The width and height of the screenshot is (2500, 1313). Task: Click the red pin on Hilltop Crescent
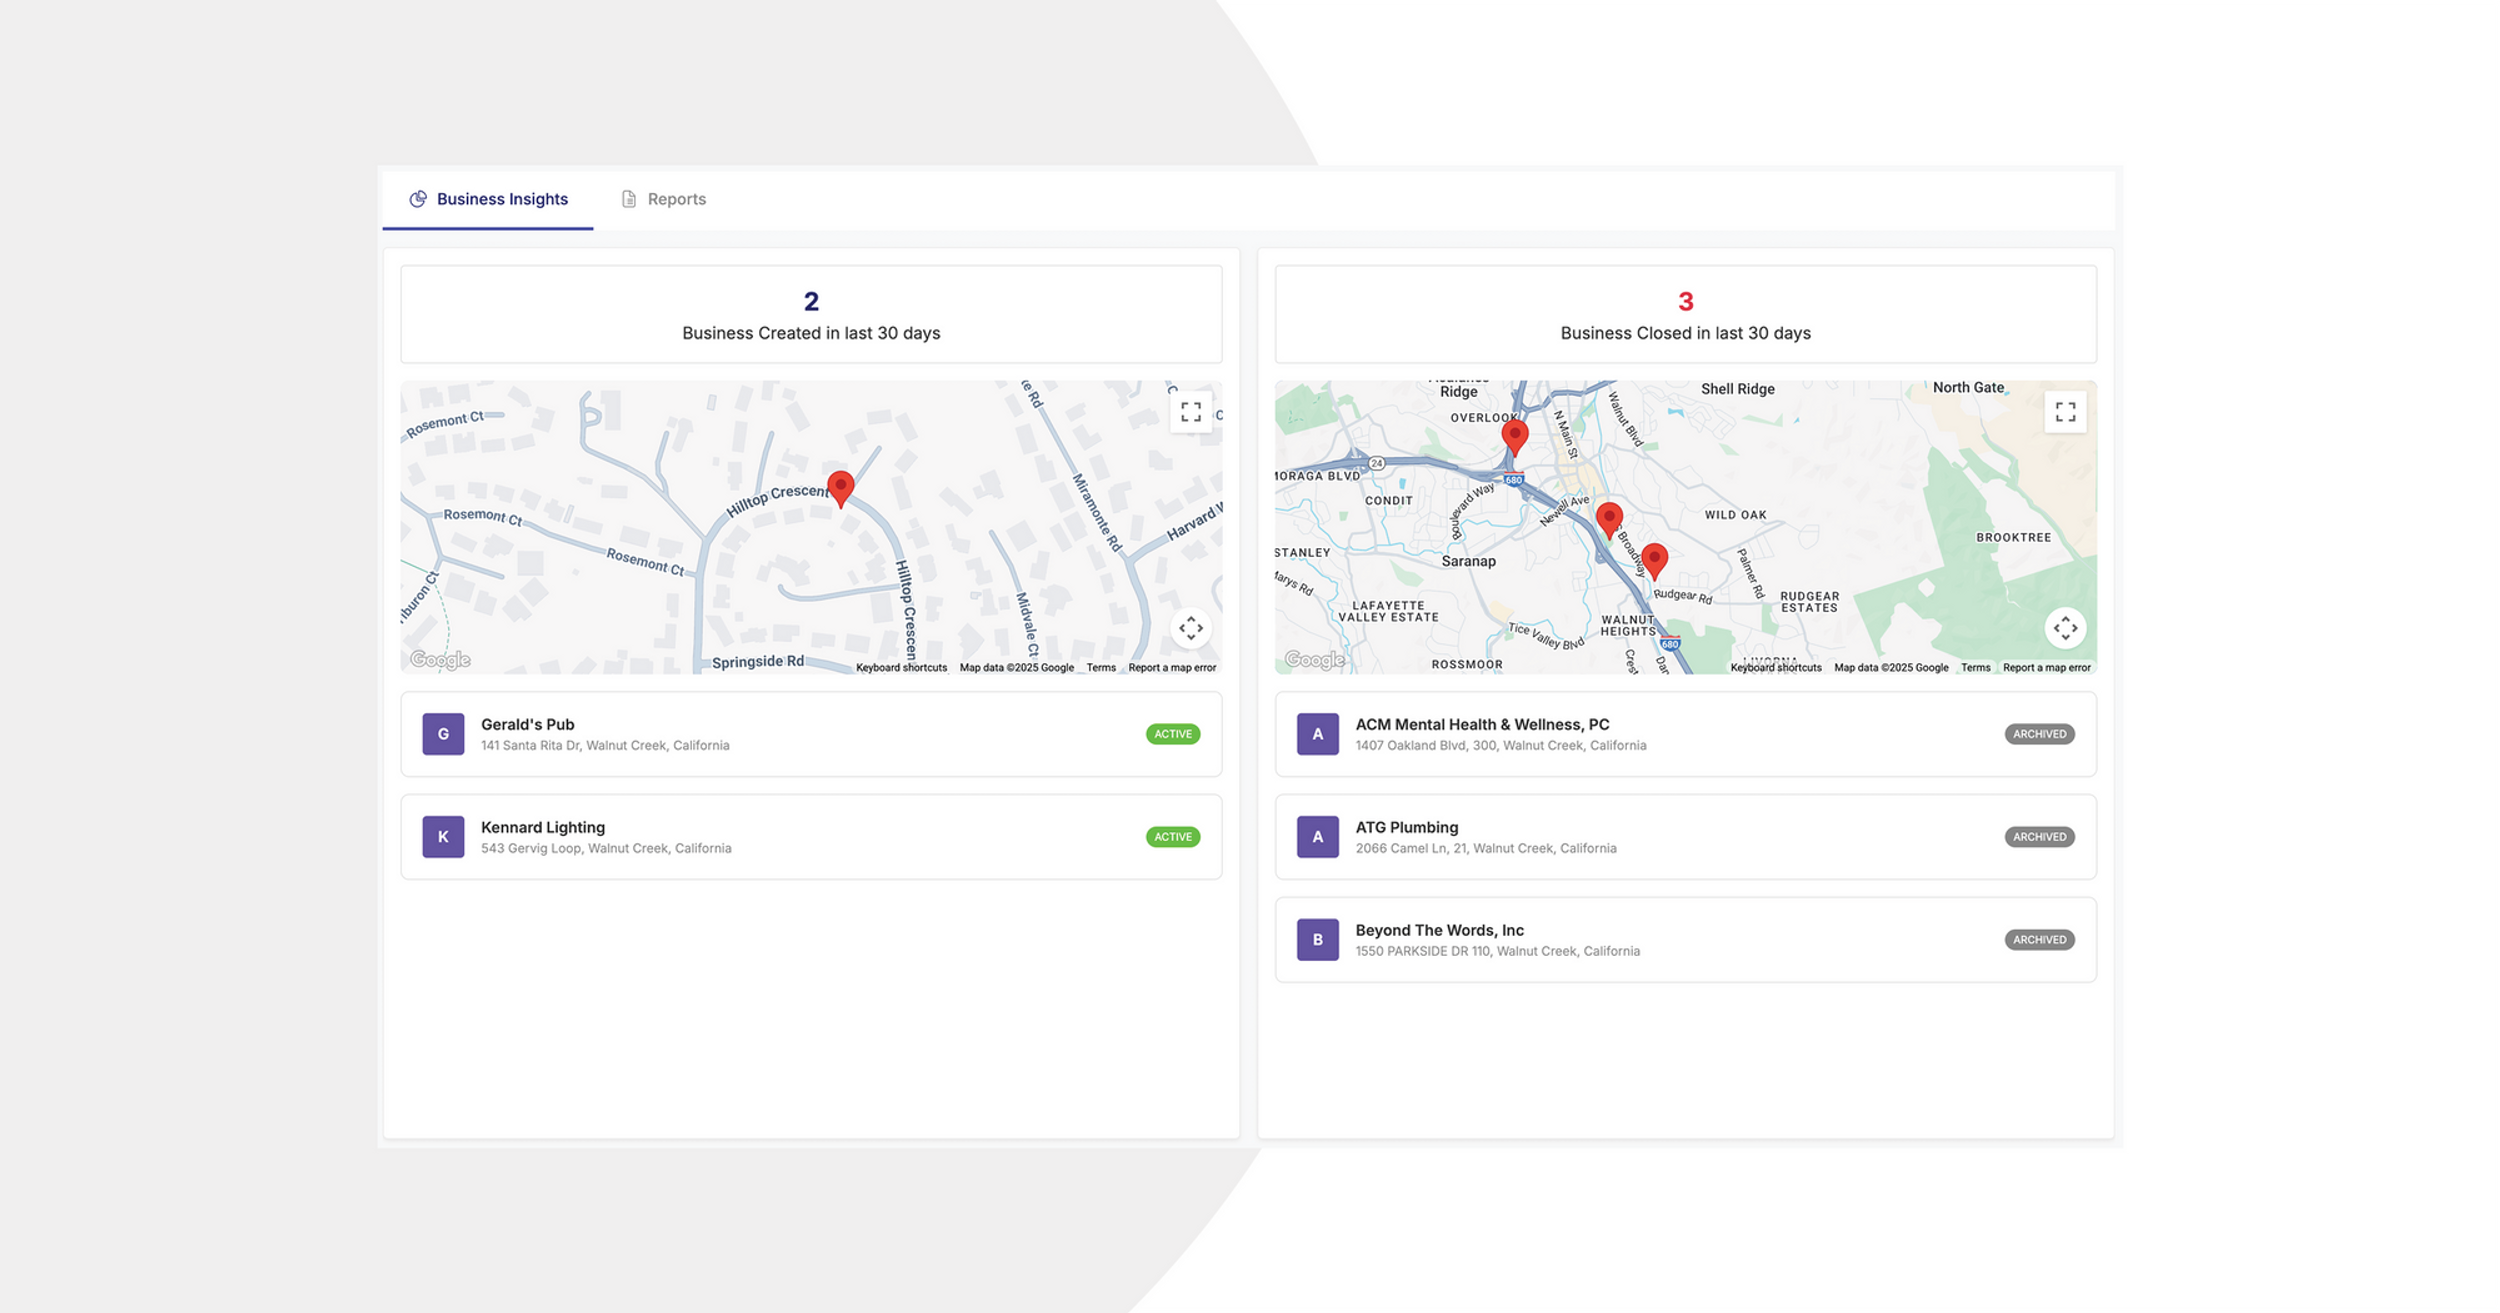pos(841,487)
